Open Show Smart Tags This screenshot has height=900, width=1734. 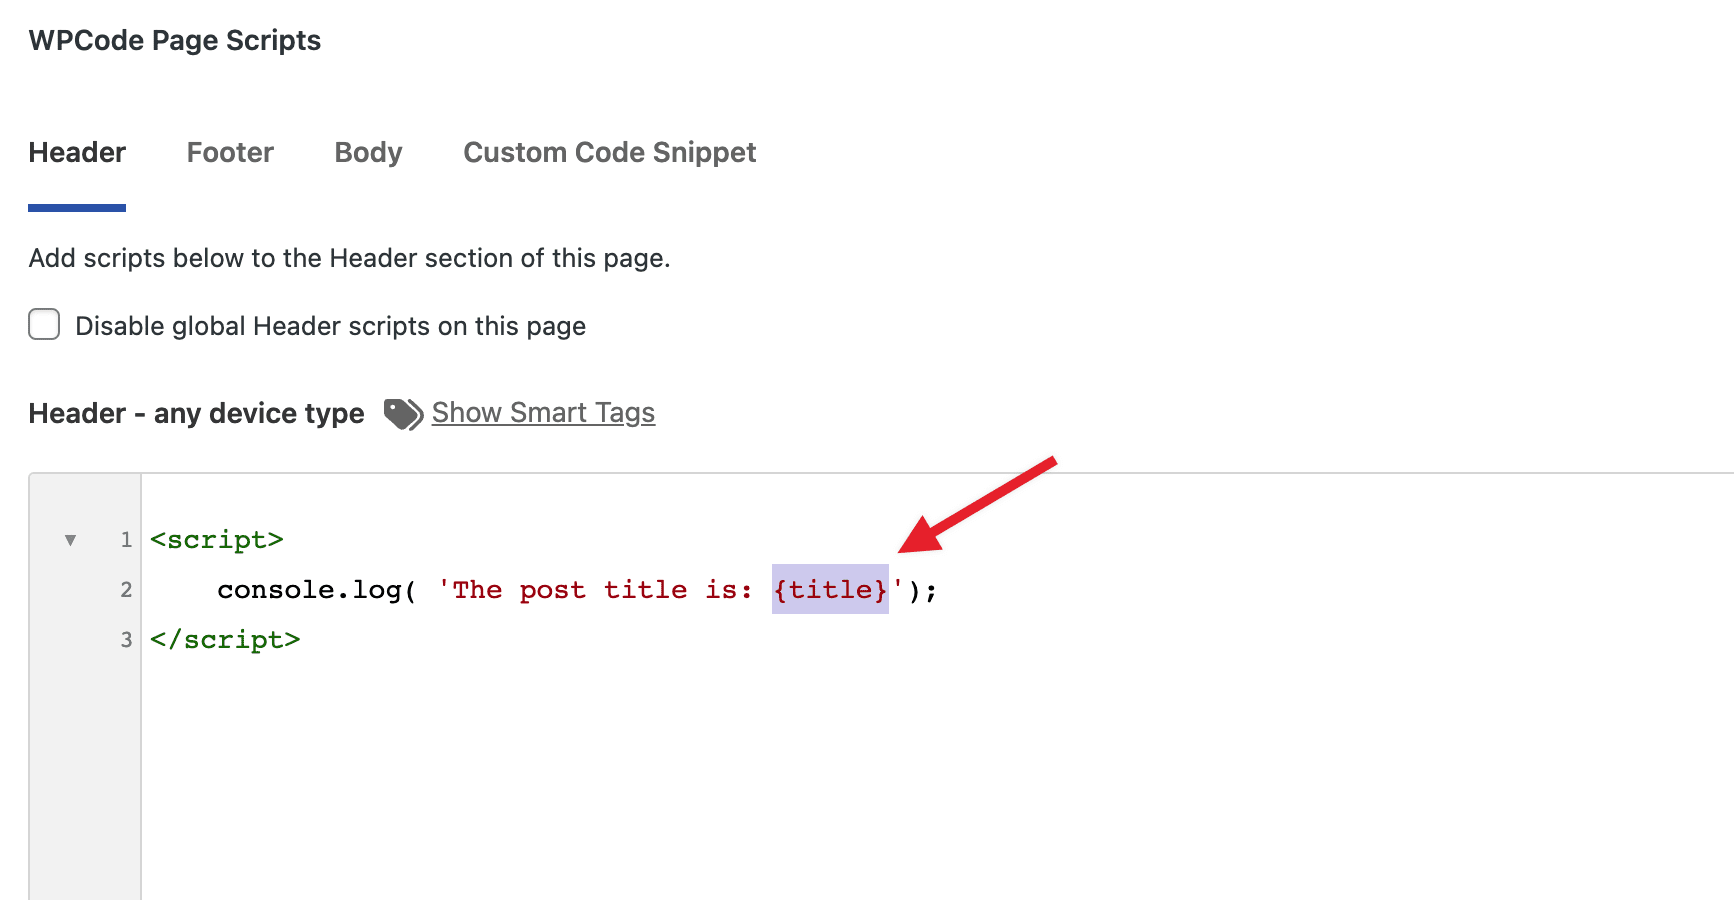(543, 412)
